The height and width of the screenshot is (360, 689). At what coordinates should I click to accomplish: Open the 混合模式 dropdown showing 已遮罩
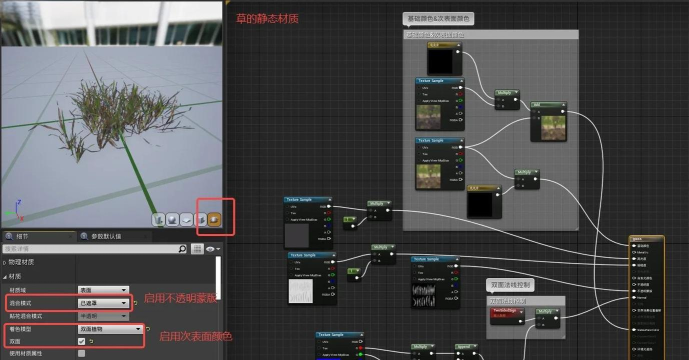(103, 303)
